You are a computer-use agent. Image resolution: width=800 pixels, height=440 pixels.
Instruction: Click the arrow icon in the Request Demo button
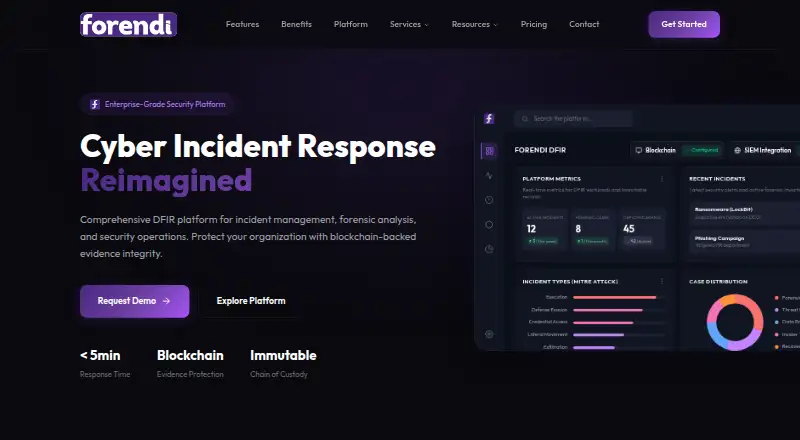166,301
